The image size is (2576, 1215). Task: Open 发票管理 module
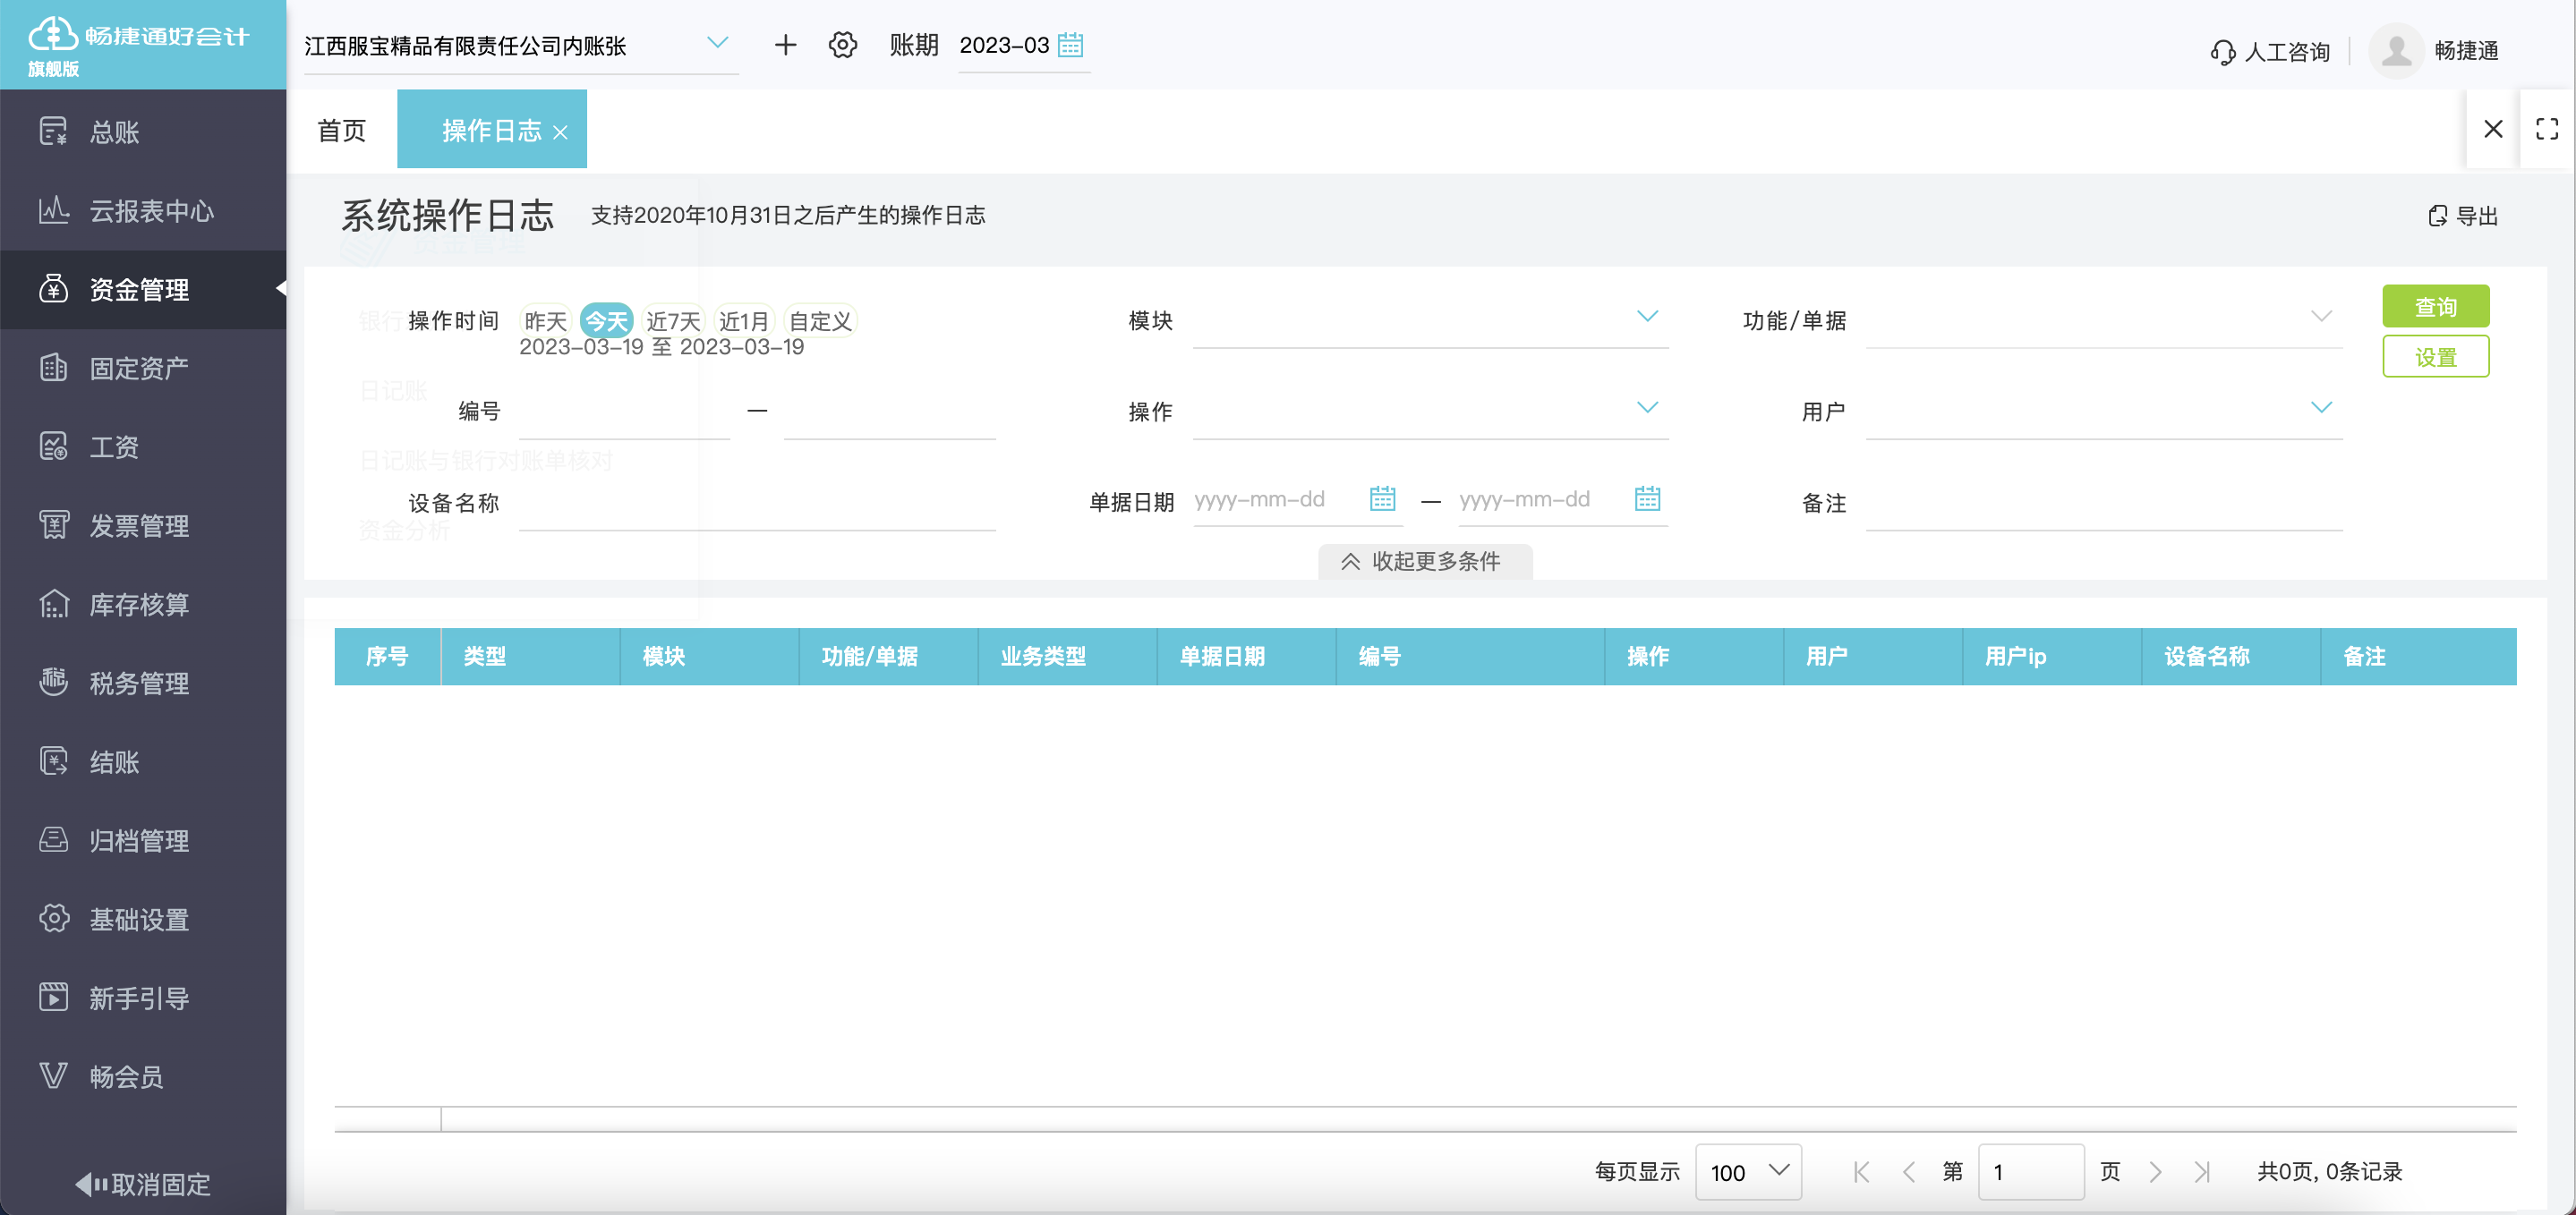141,523
